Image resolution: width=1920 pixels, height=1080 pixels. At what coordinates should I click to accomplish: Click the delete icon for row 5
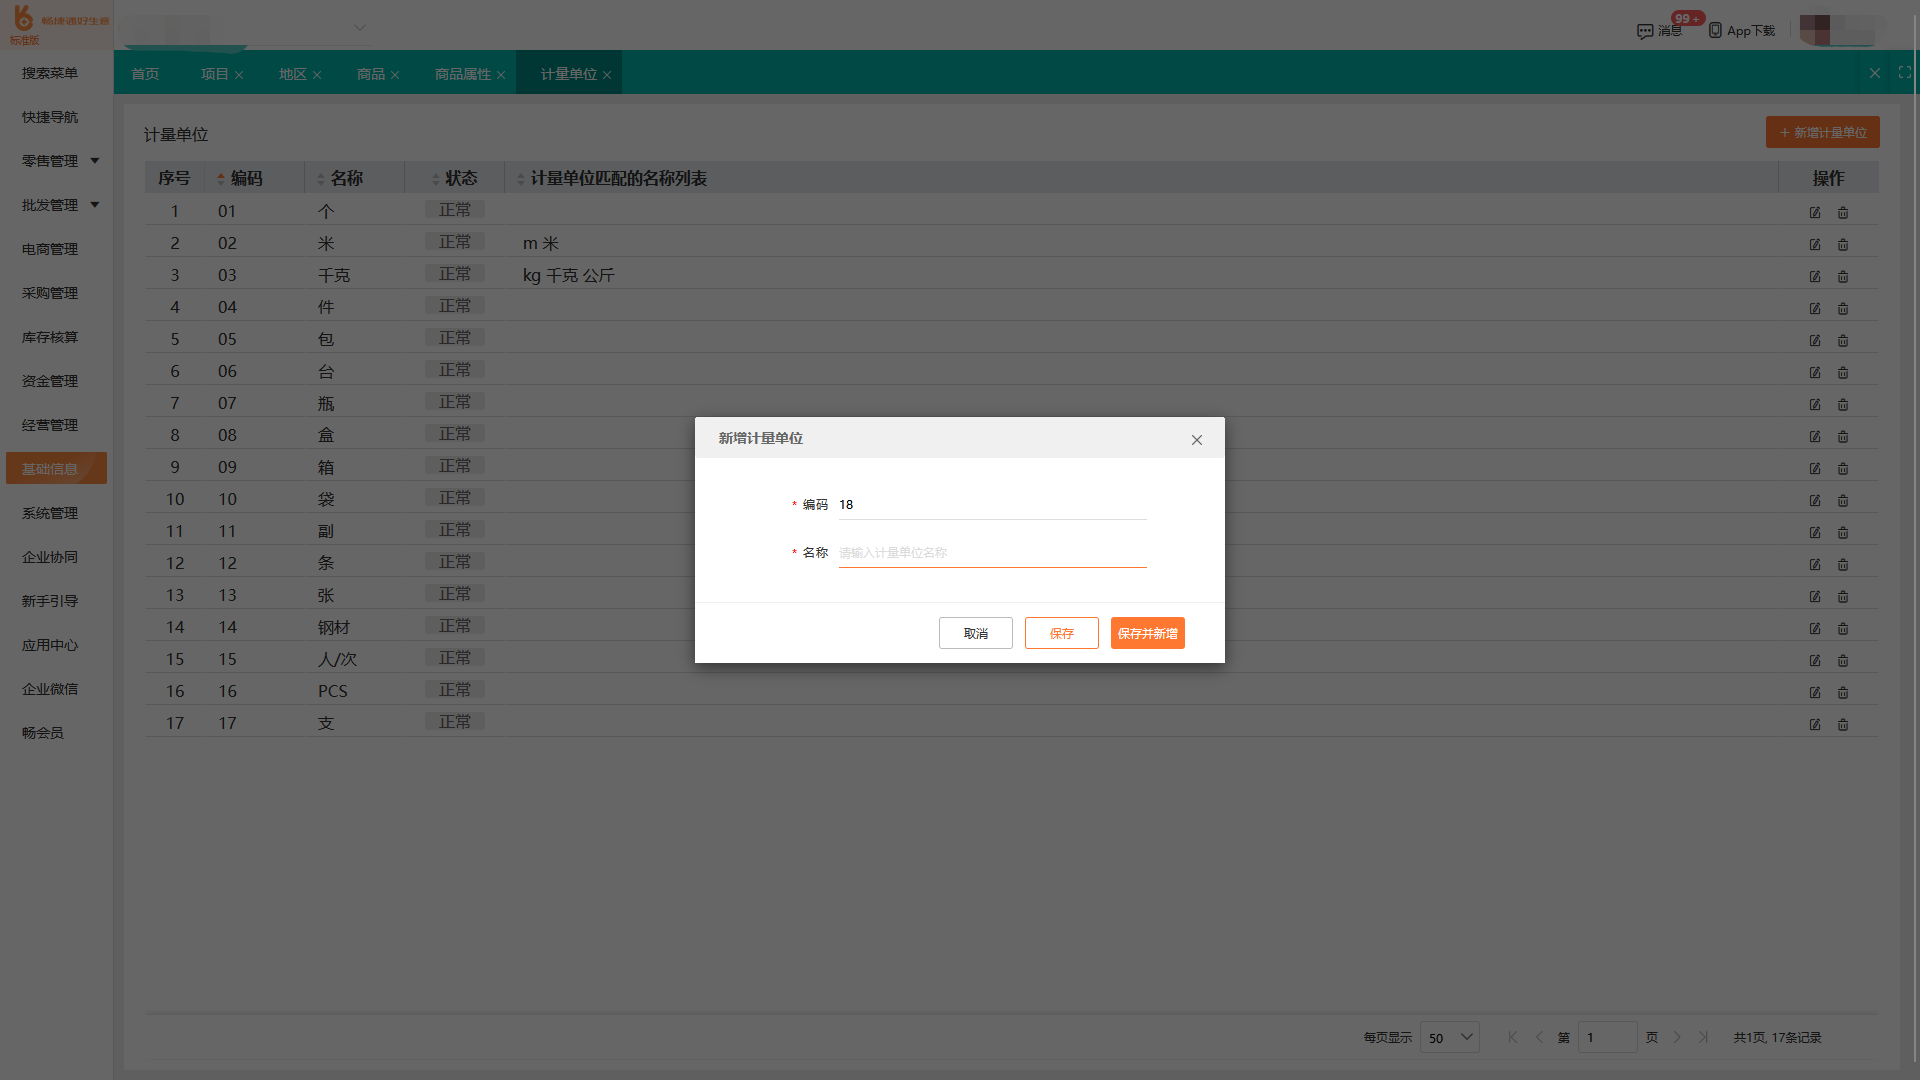[1844, 340]
